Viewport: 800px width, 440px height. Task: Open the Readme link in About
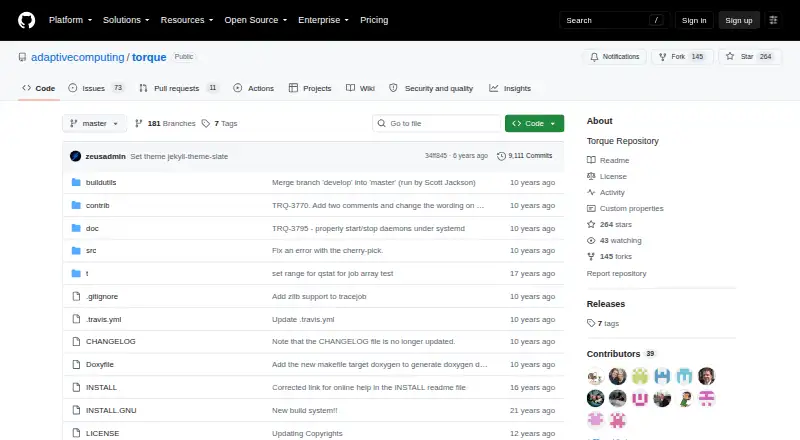608,160
